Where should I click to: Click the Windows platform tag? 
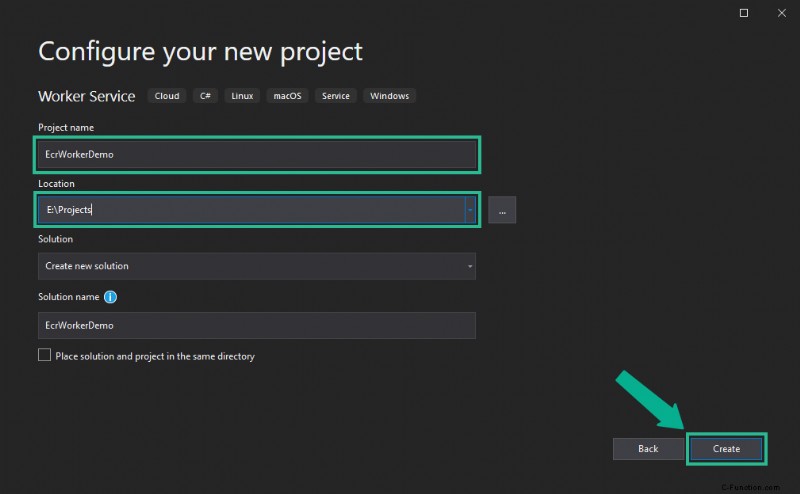coord(389,96)
